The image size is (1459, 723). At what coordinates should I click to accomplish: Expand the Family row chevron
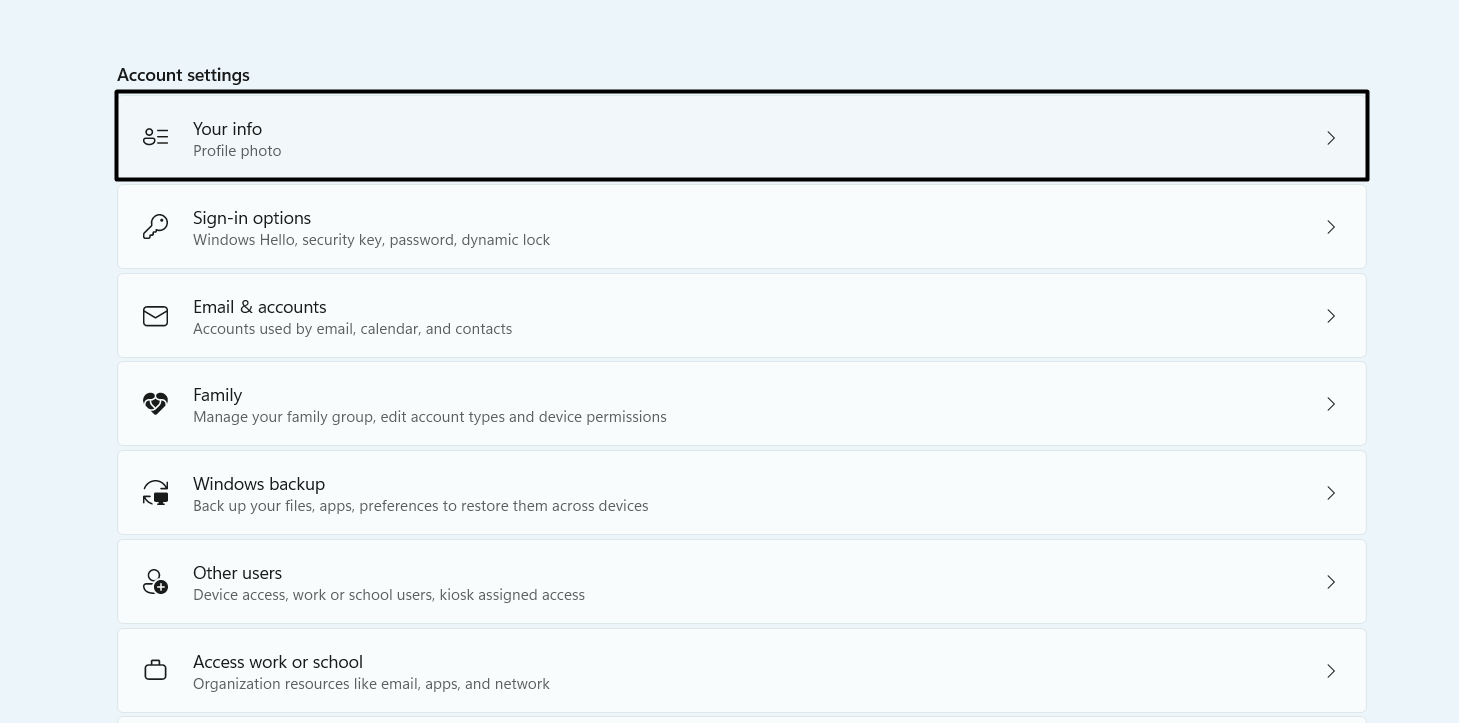pos(1330,403)
